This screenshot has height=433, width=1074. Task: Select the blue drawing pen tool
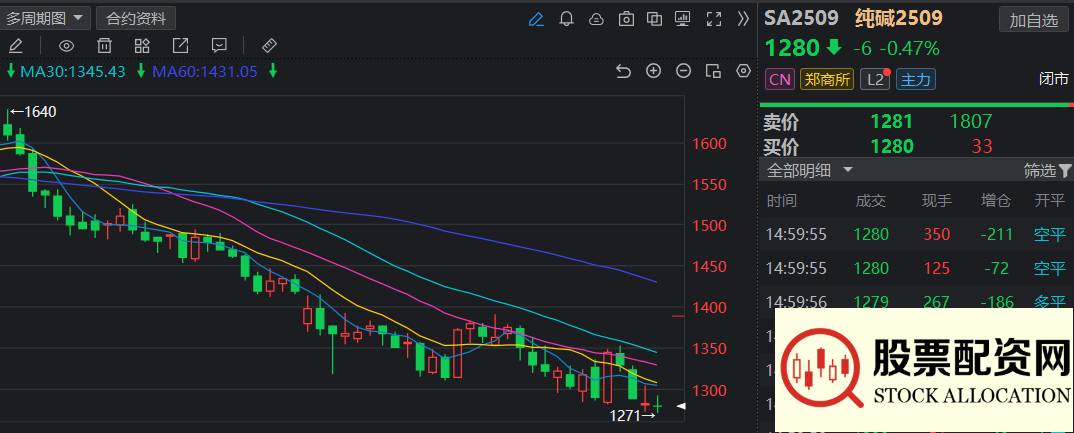(x=536, y=19)
